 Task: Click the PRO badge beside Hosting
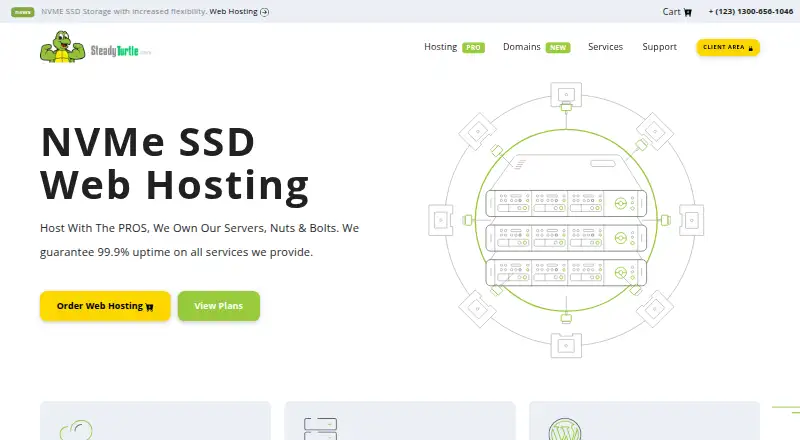473,47
